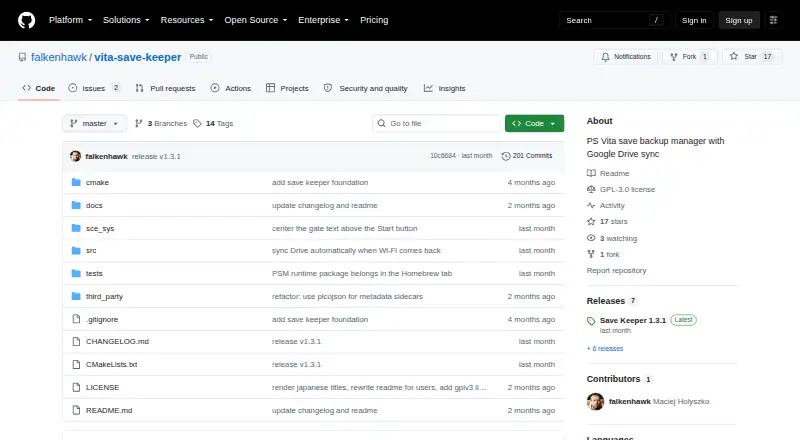Switch to the Security and quality tab

(x=366, y=88)
